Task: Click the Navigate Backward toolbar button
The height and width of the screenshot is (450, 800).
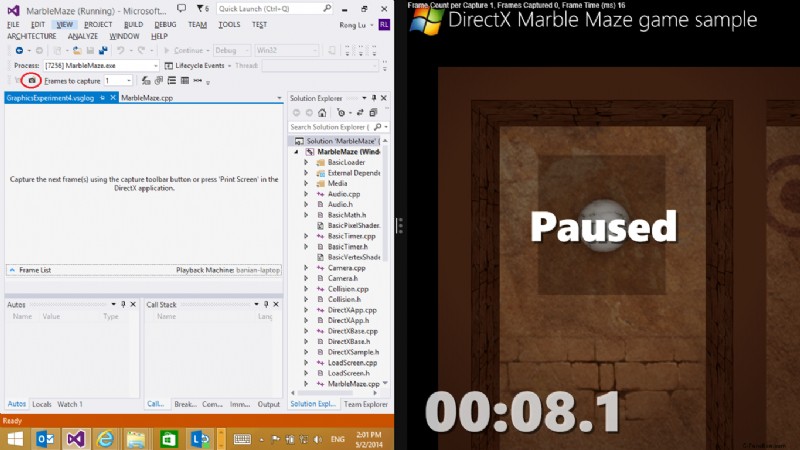Action: pyautogui.click(x=19, y=50)
